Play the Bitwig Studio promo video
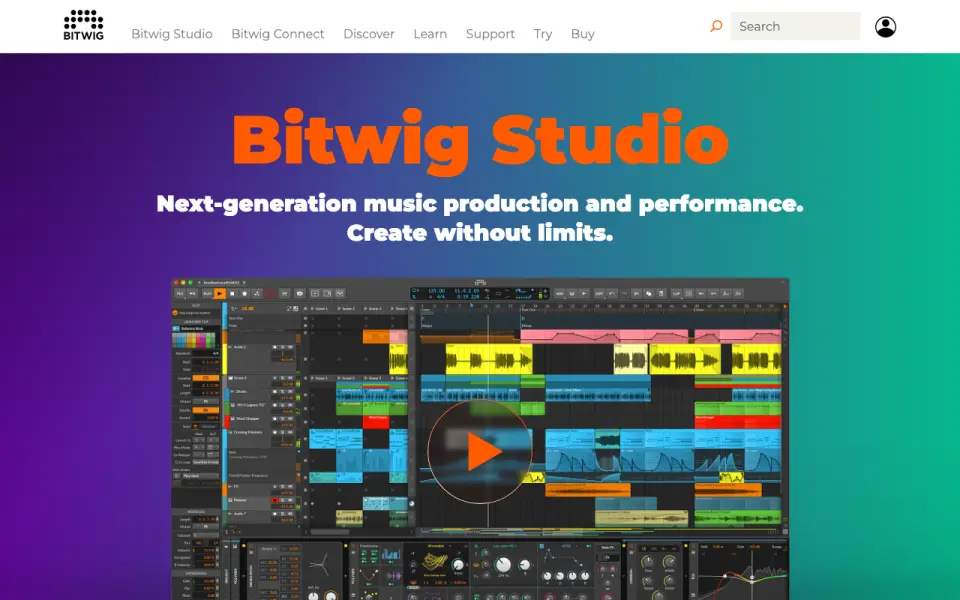The height and width of the screenshot is (600, 960). 479,451
